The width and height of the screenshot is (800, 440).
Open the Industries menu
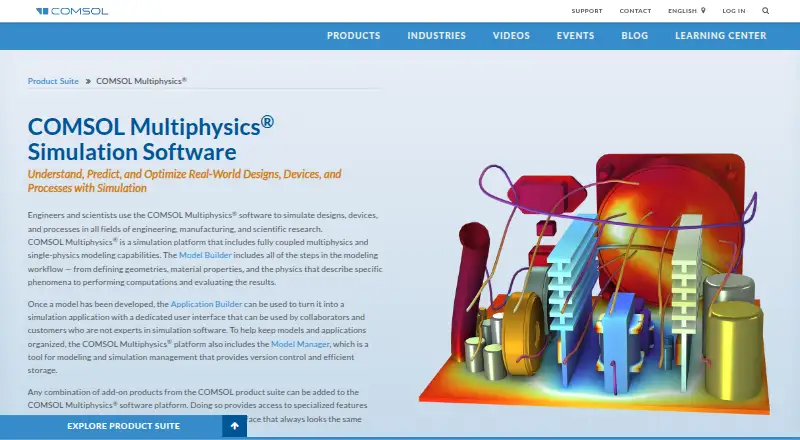[436, 36]
